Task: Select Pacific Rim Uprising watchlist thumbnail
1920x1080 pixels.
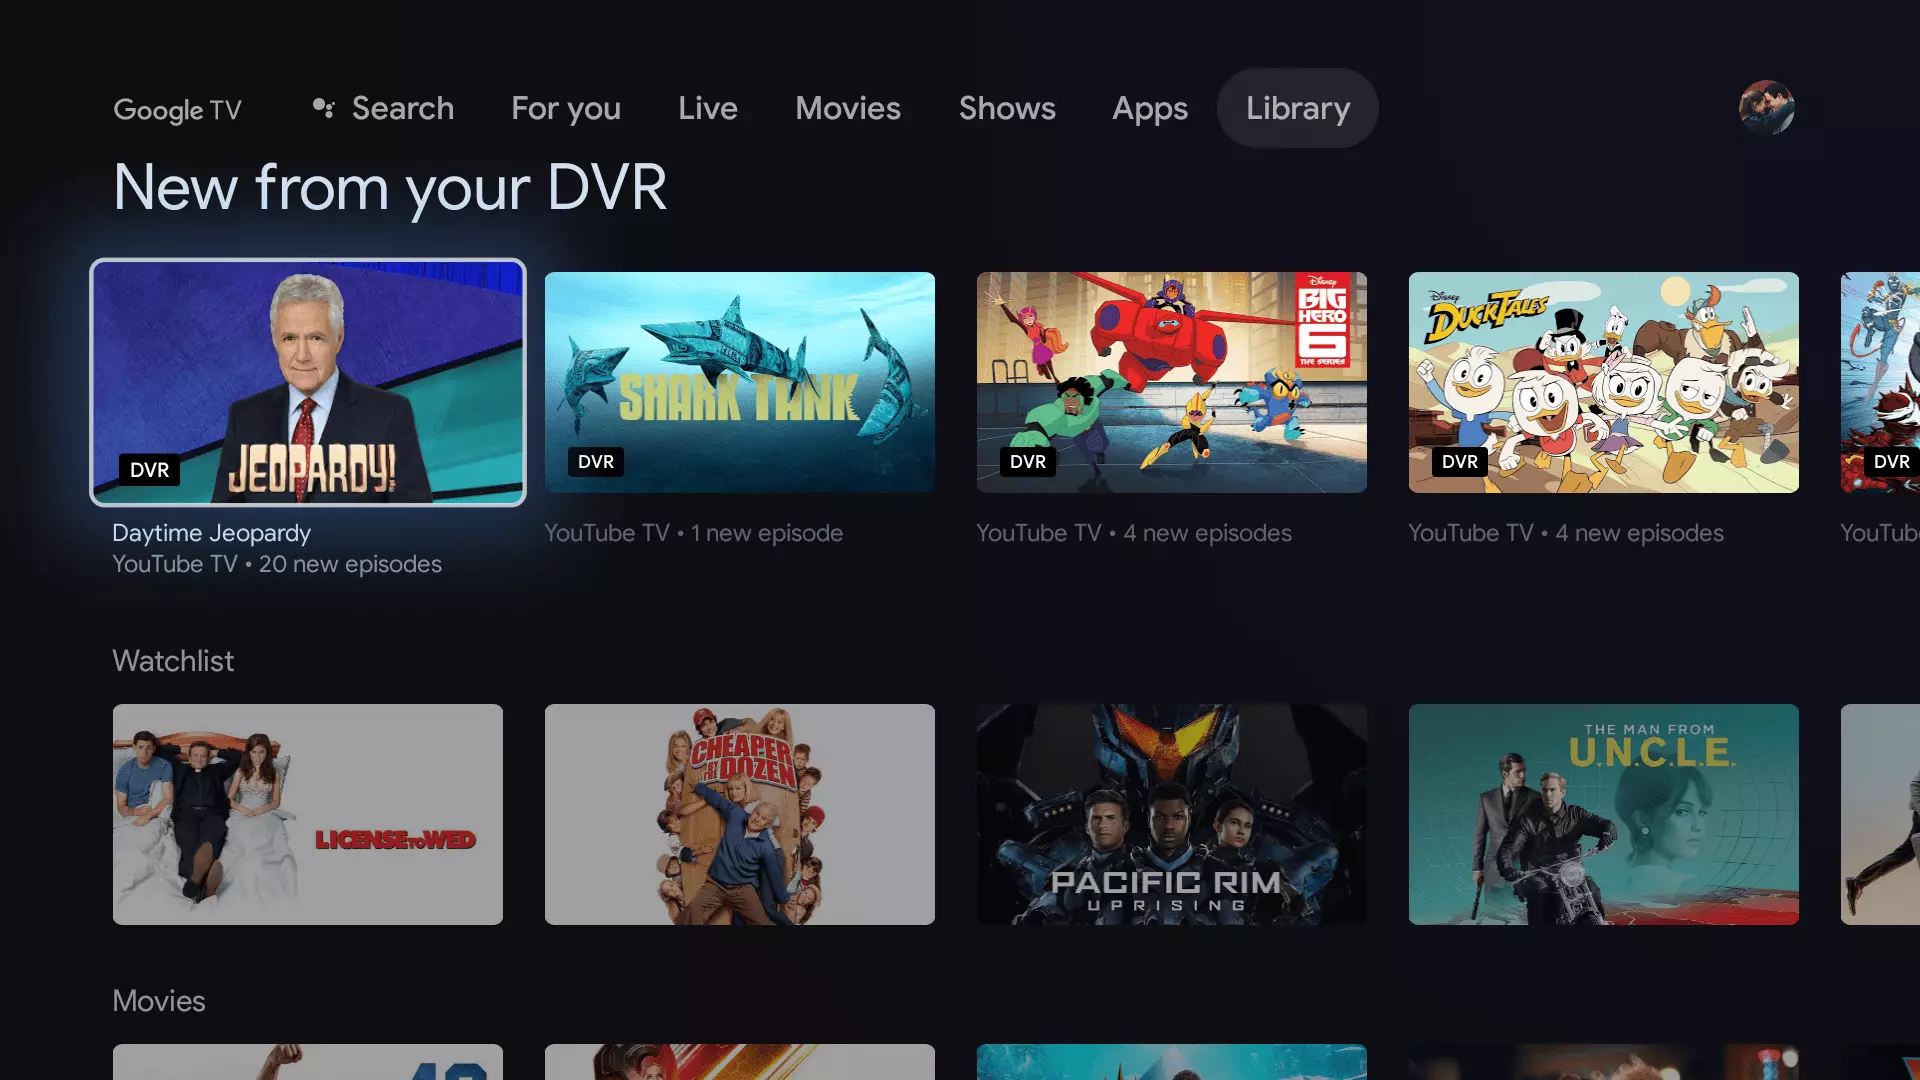Action: (1170, 812)
